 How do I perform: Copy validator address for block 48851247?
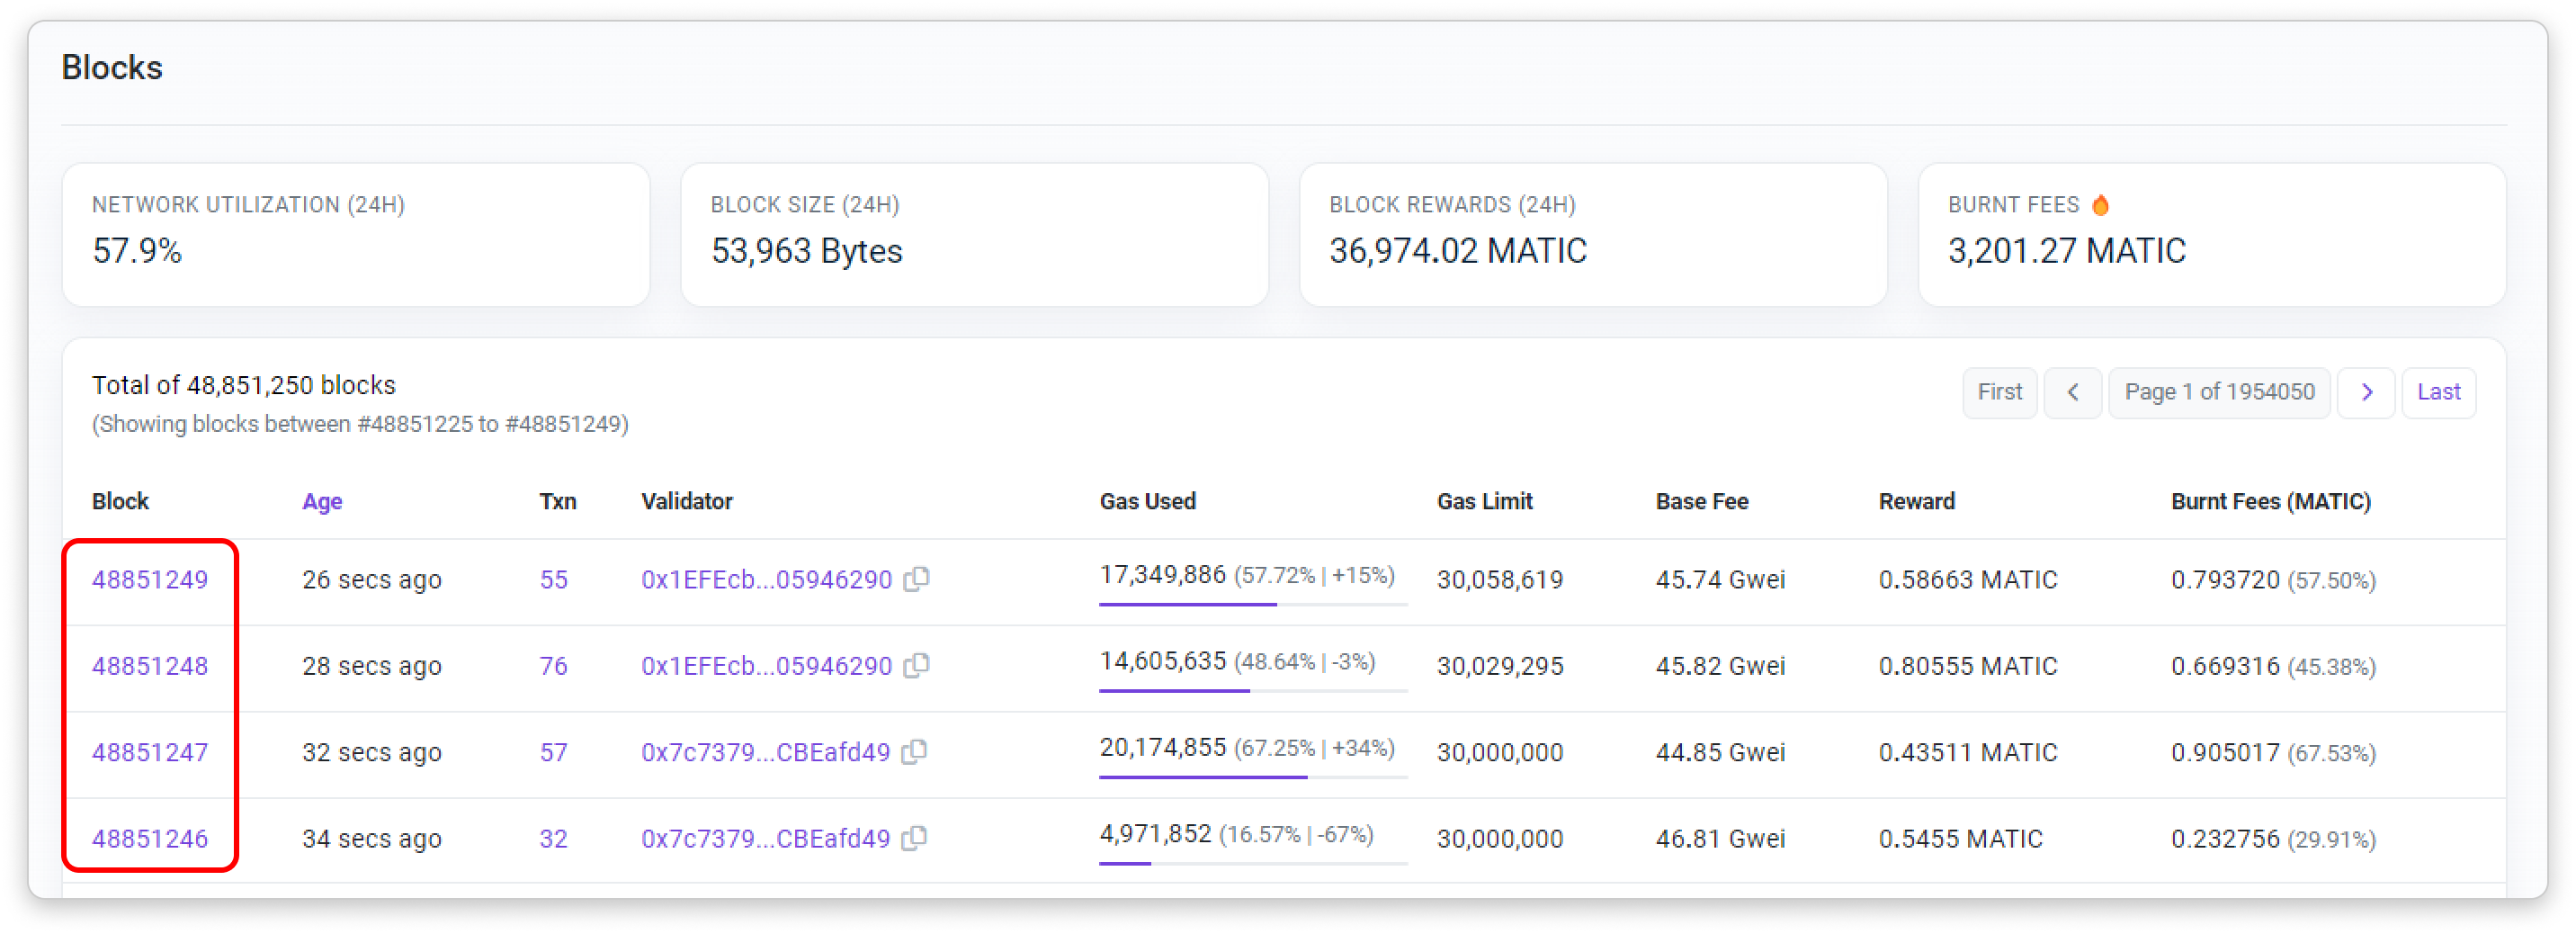[914, 751]
